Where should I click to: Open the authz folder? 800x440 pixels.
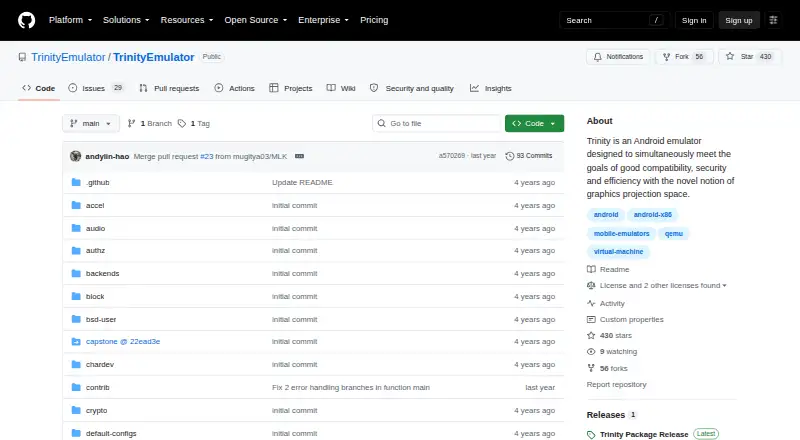click(x=95, y=251)
